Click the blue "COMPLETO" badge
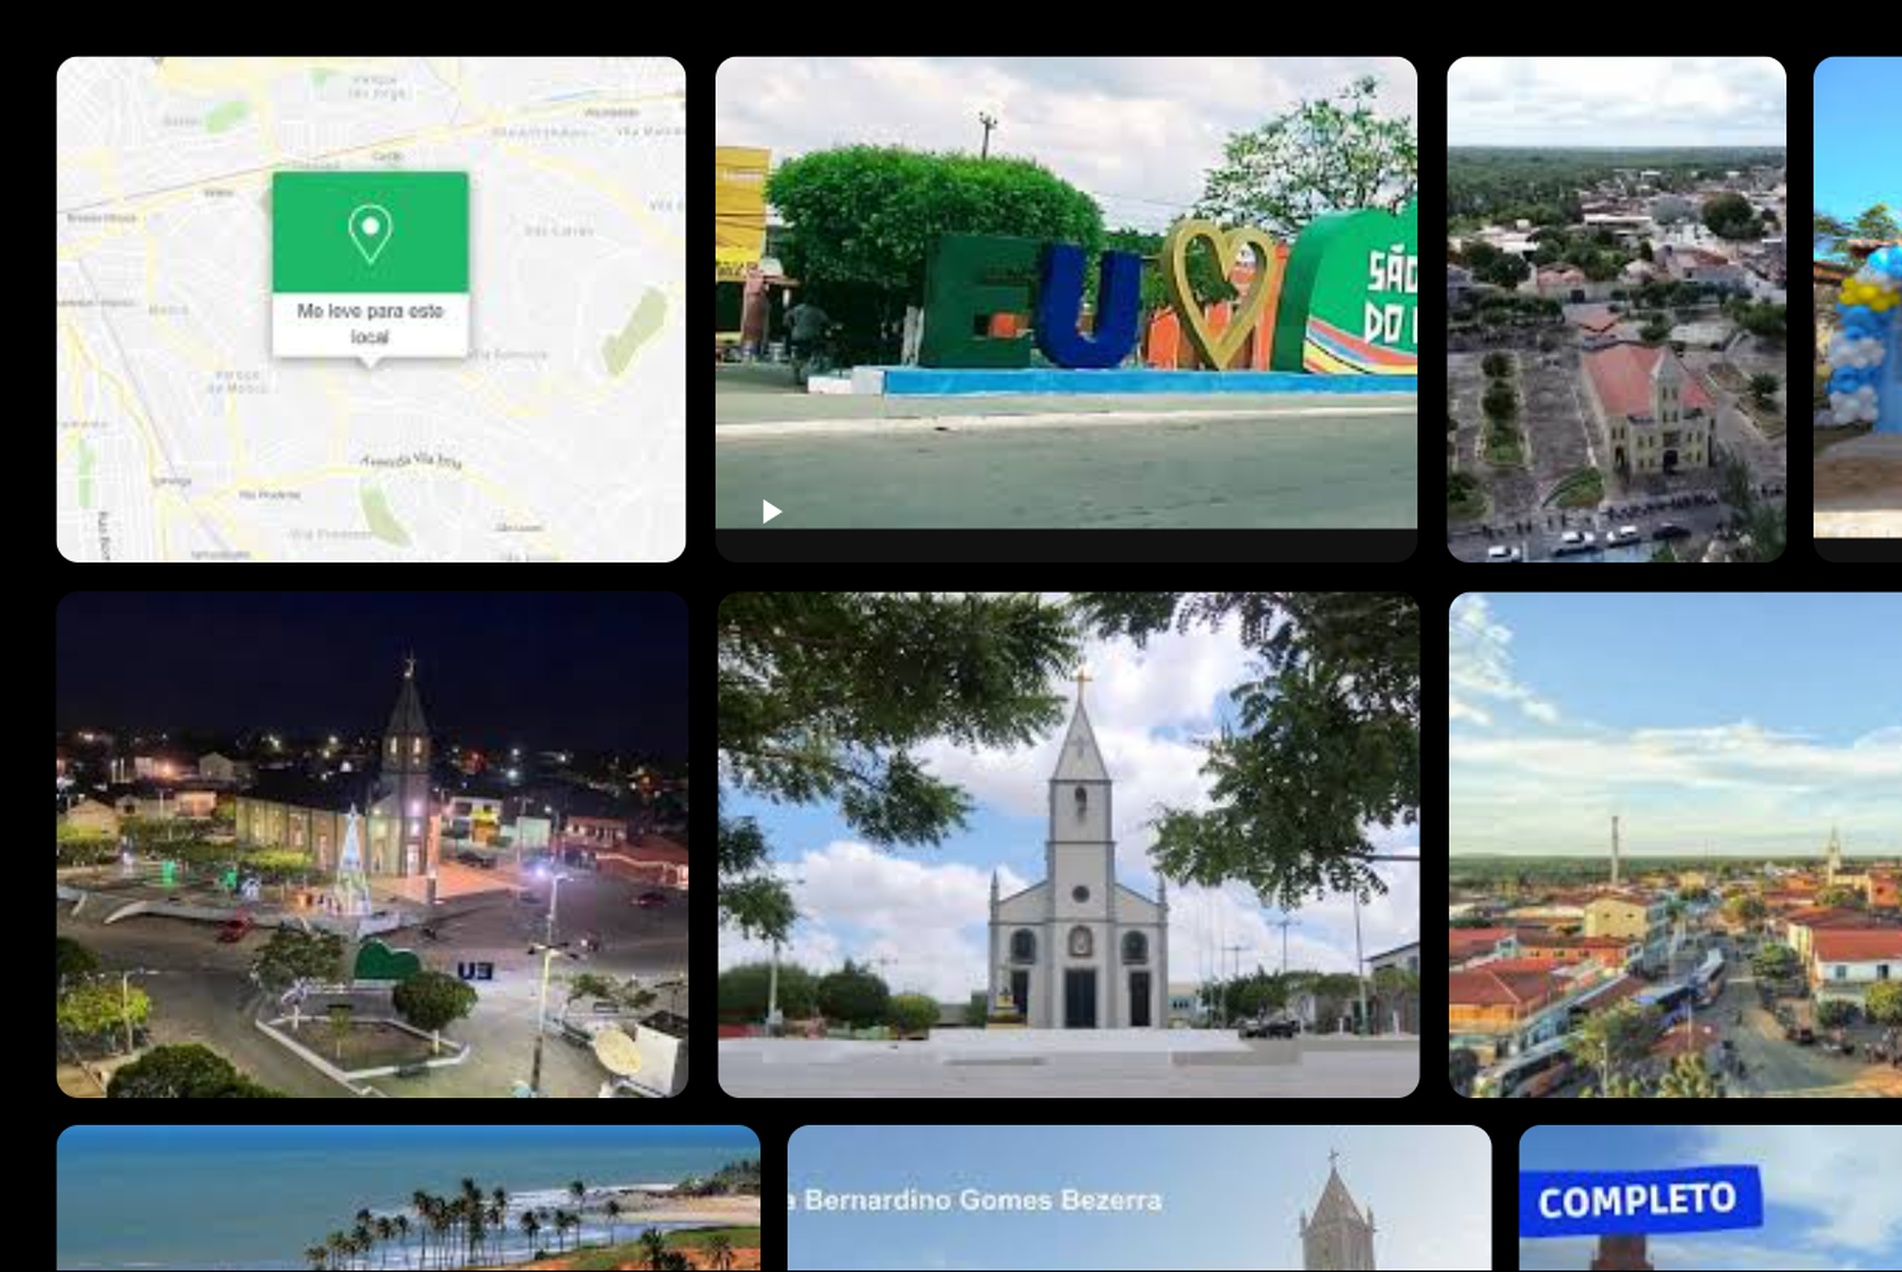Image resolution: width=1902 pixels, height=1272 pixels. point(1637,1200)
